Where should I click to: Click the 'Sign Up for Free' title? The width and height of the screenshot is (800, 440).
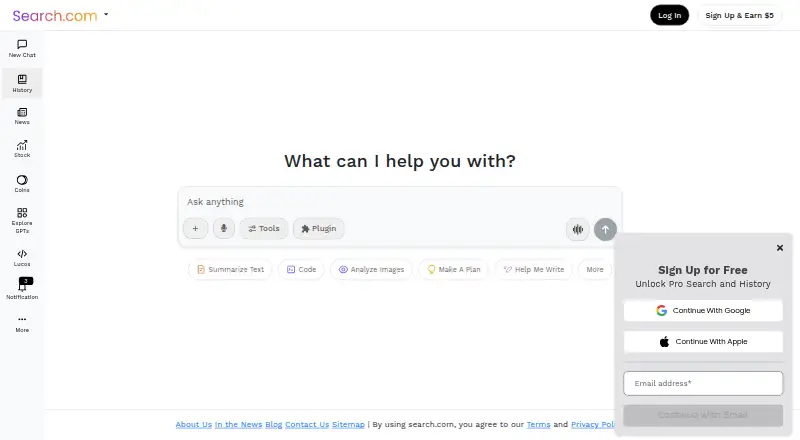(703, 270)
